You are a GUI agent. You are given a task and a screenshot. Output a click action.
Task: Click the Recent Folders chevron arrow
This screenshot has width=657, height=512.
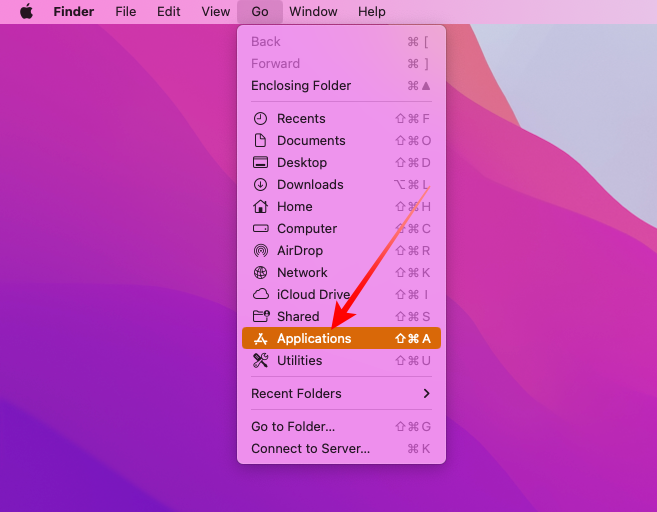click(427, 393)
